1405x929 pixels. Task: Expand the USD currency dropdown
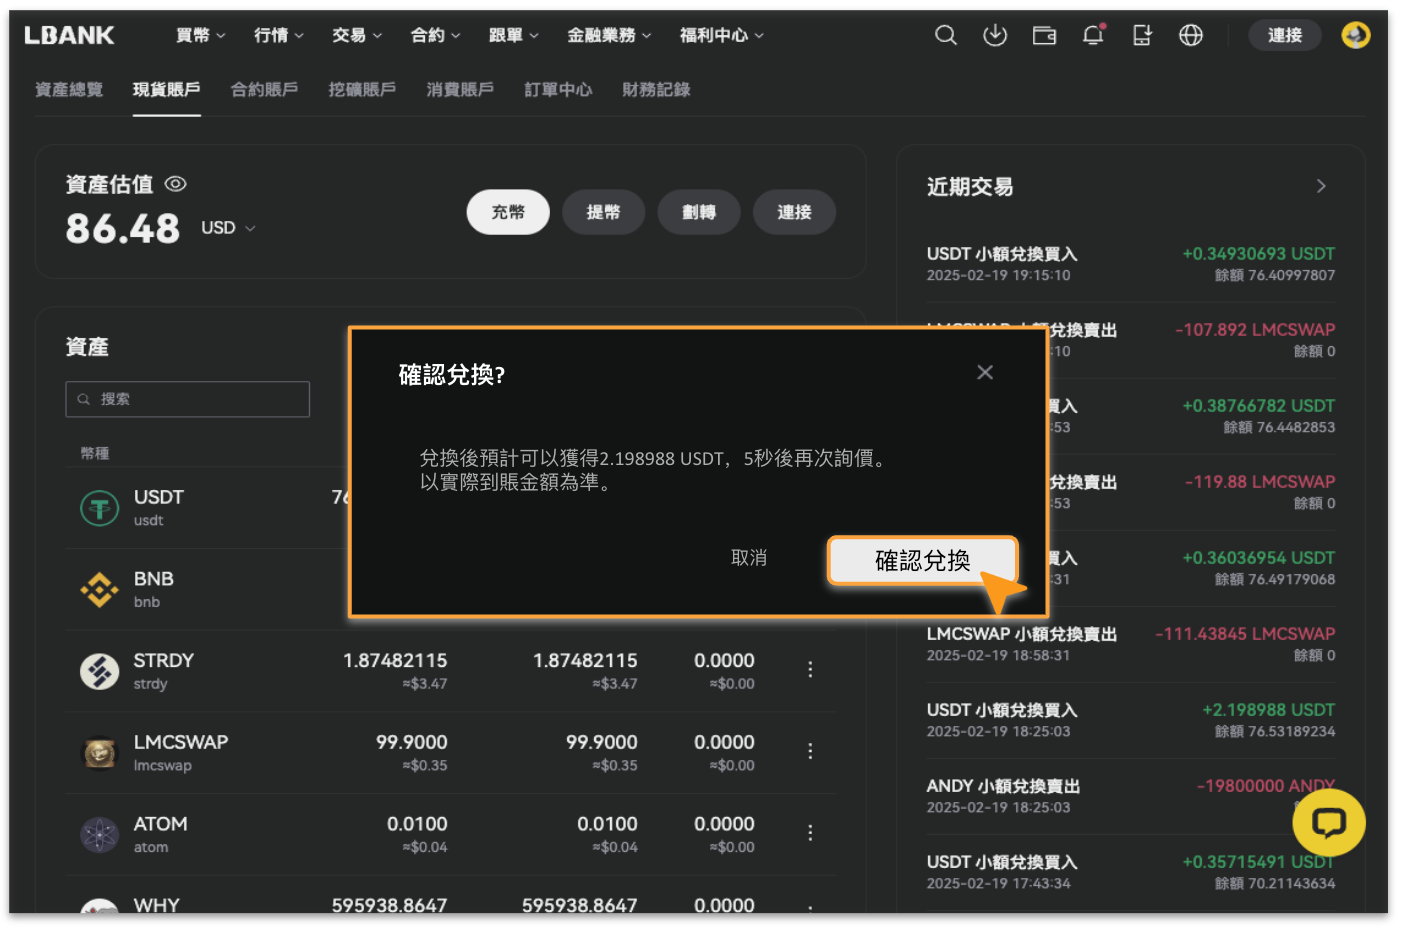[x=228, y=228]
